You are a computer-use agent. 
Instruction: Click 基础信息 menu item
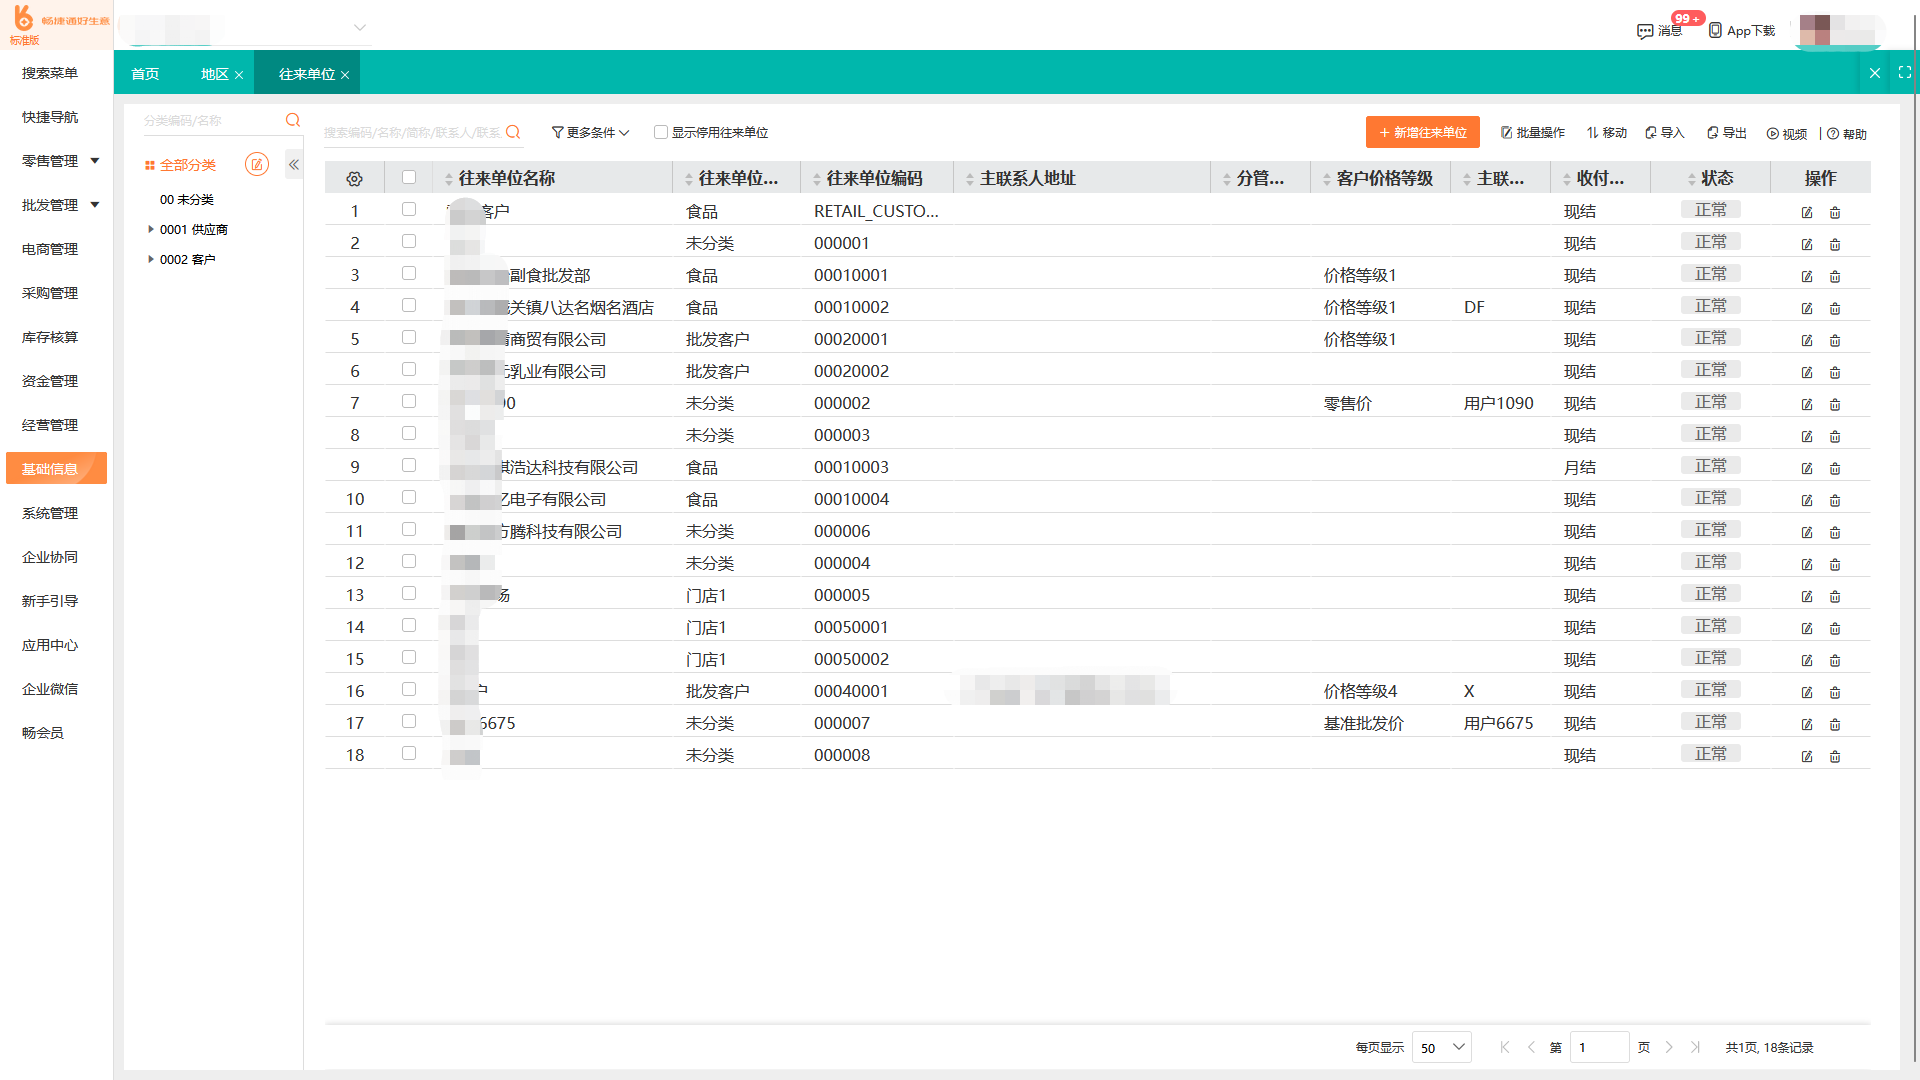click(x=53, y=468)
